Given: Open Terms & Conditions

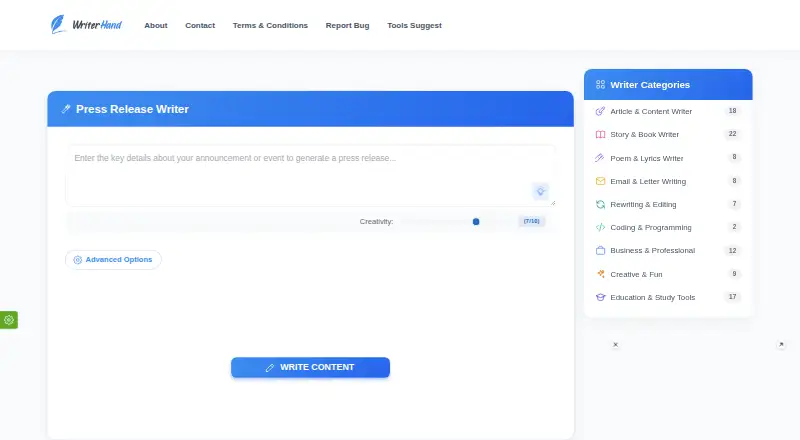Looking at the screenshot, I should pyautogui.click(x=270, y=26).
